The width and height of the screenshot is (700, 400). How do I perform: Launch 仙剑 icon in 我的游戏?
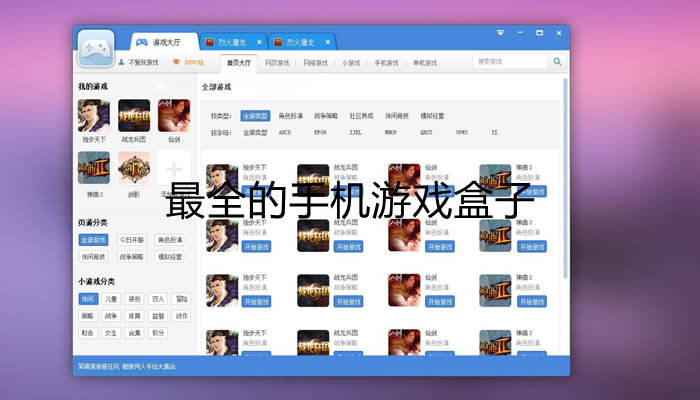tap(174, 116)
